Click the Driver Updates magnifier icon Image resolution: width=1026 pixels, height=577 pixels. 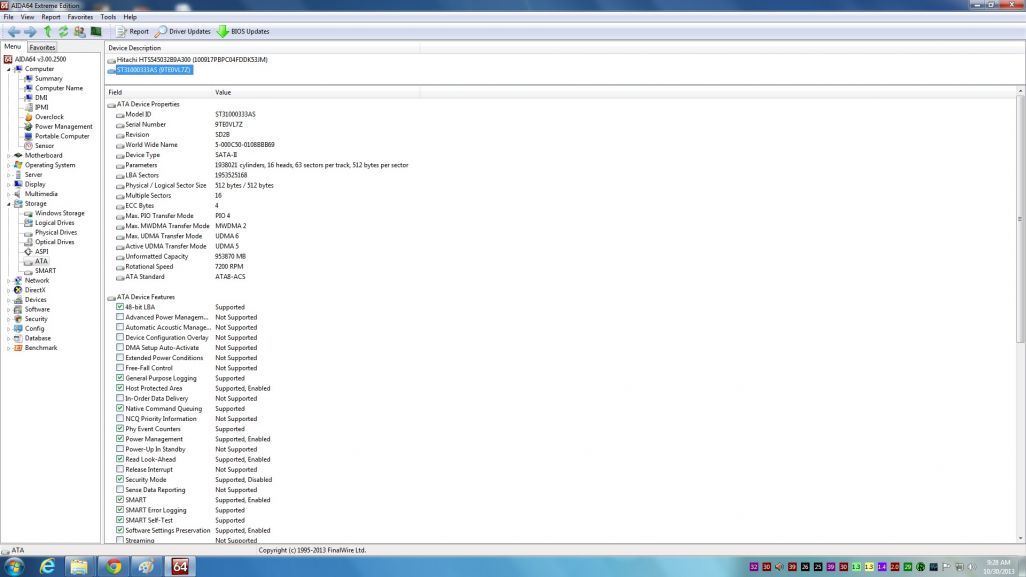click(x=161, y=32)
